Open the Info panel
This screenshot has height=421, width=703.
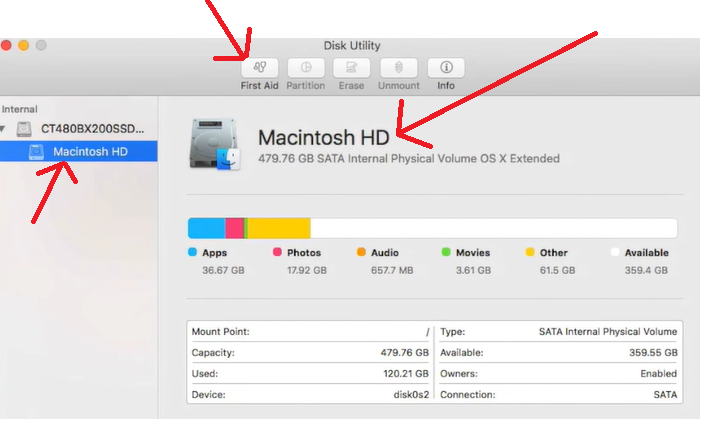pos(446,68)
